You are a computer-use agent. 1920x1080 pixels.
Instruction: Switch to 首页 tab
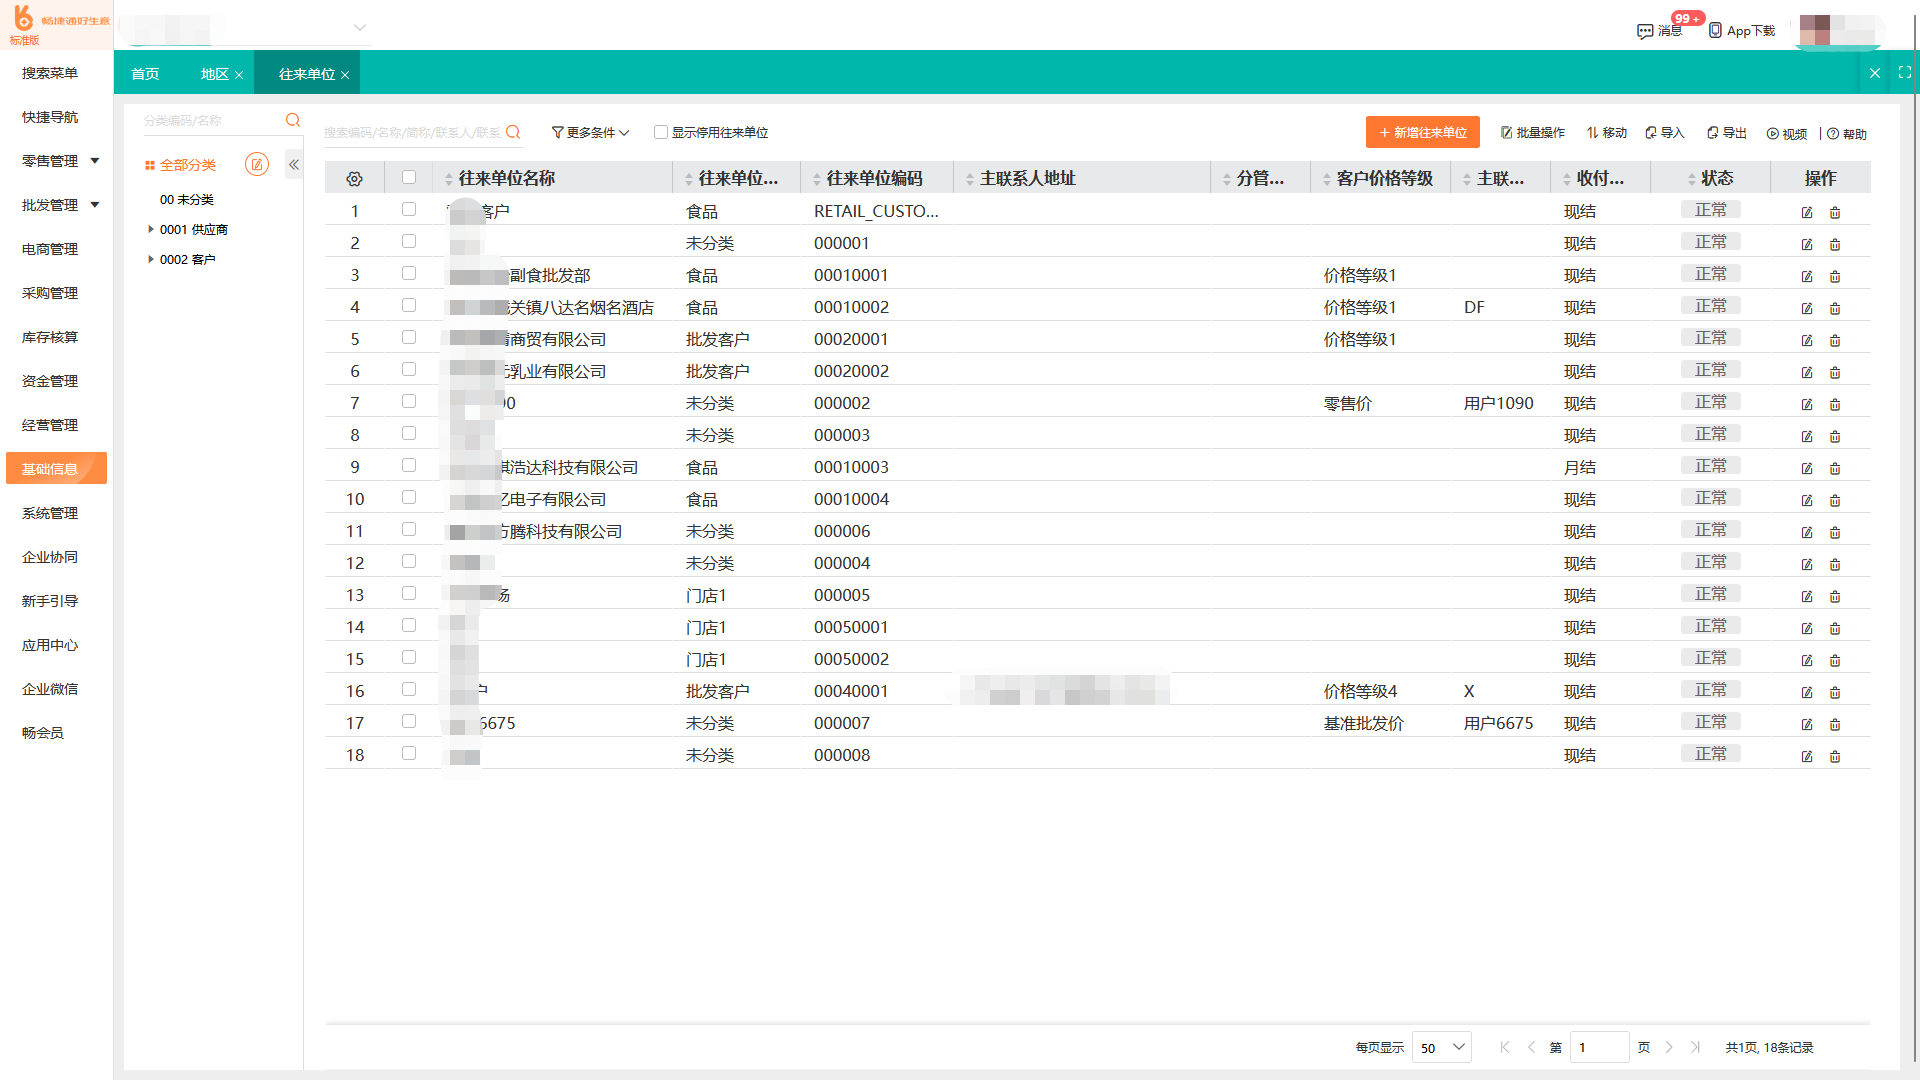click(144, 73)
